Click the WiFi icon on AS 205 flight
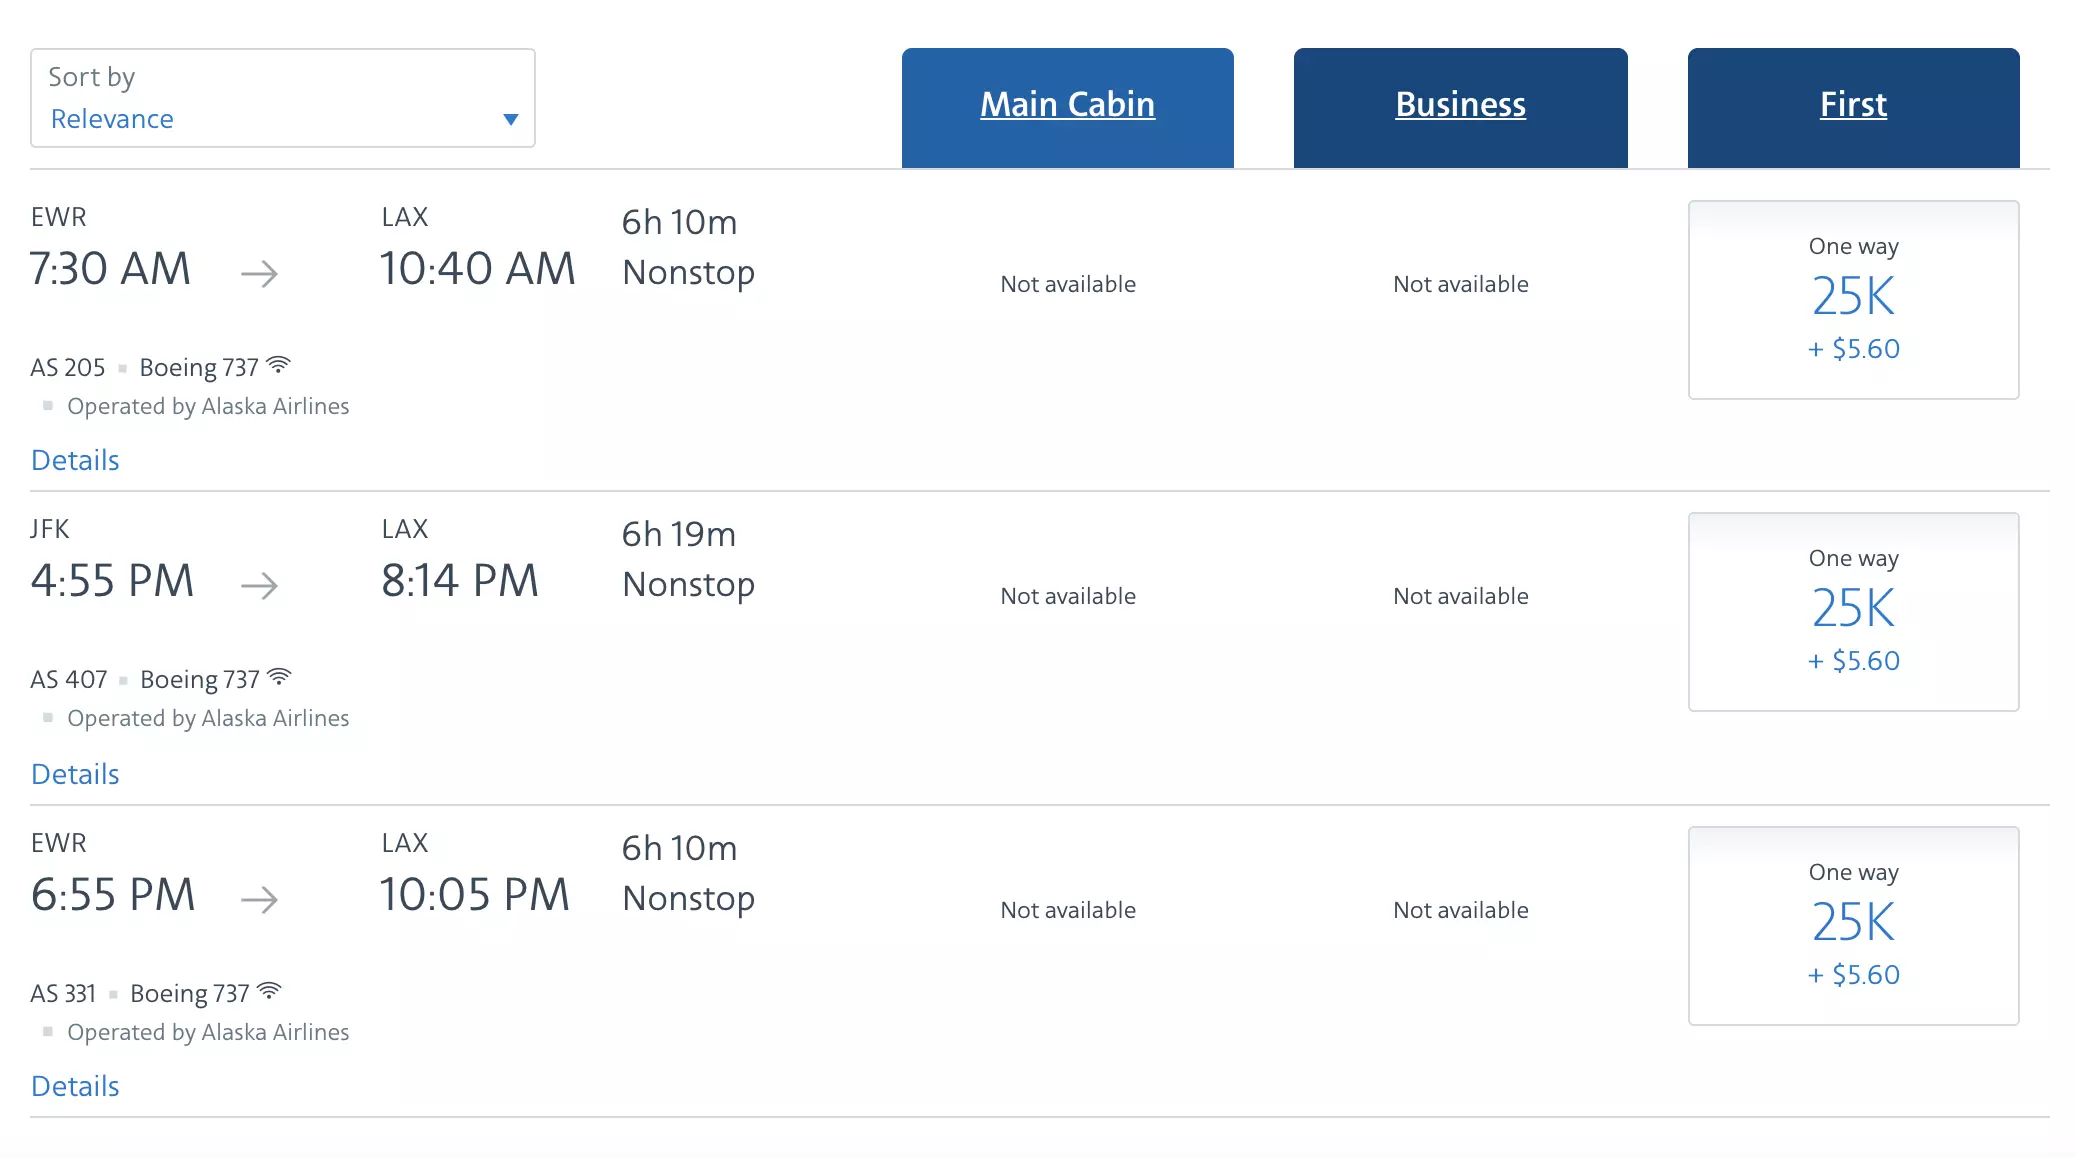This screenshot has height=1158, width=2076. [x=279, y=367]
